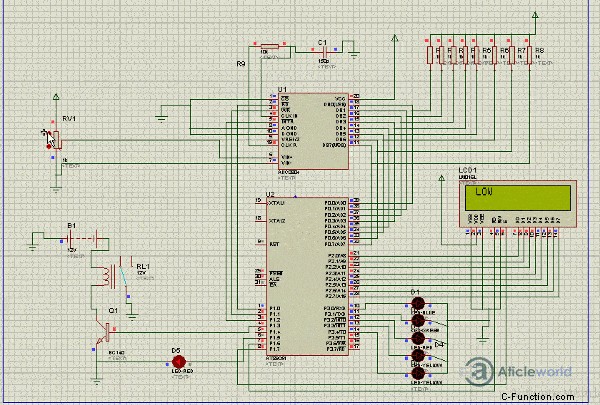Click the D4 LED in the LED column

(420, 355)
